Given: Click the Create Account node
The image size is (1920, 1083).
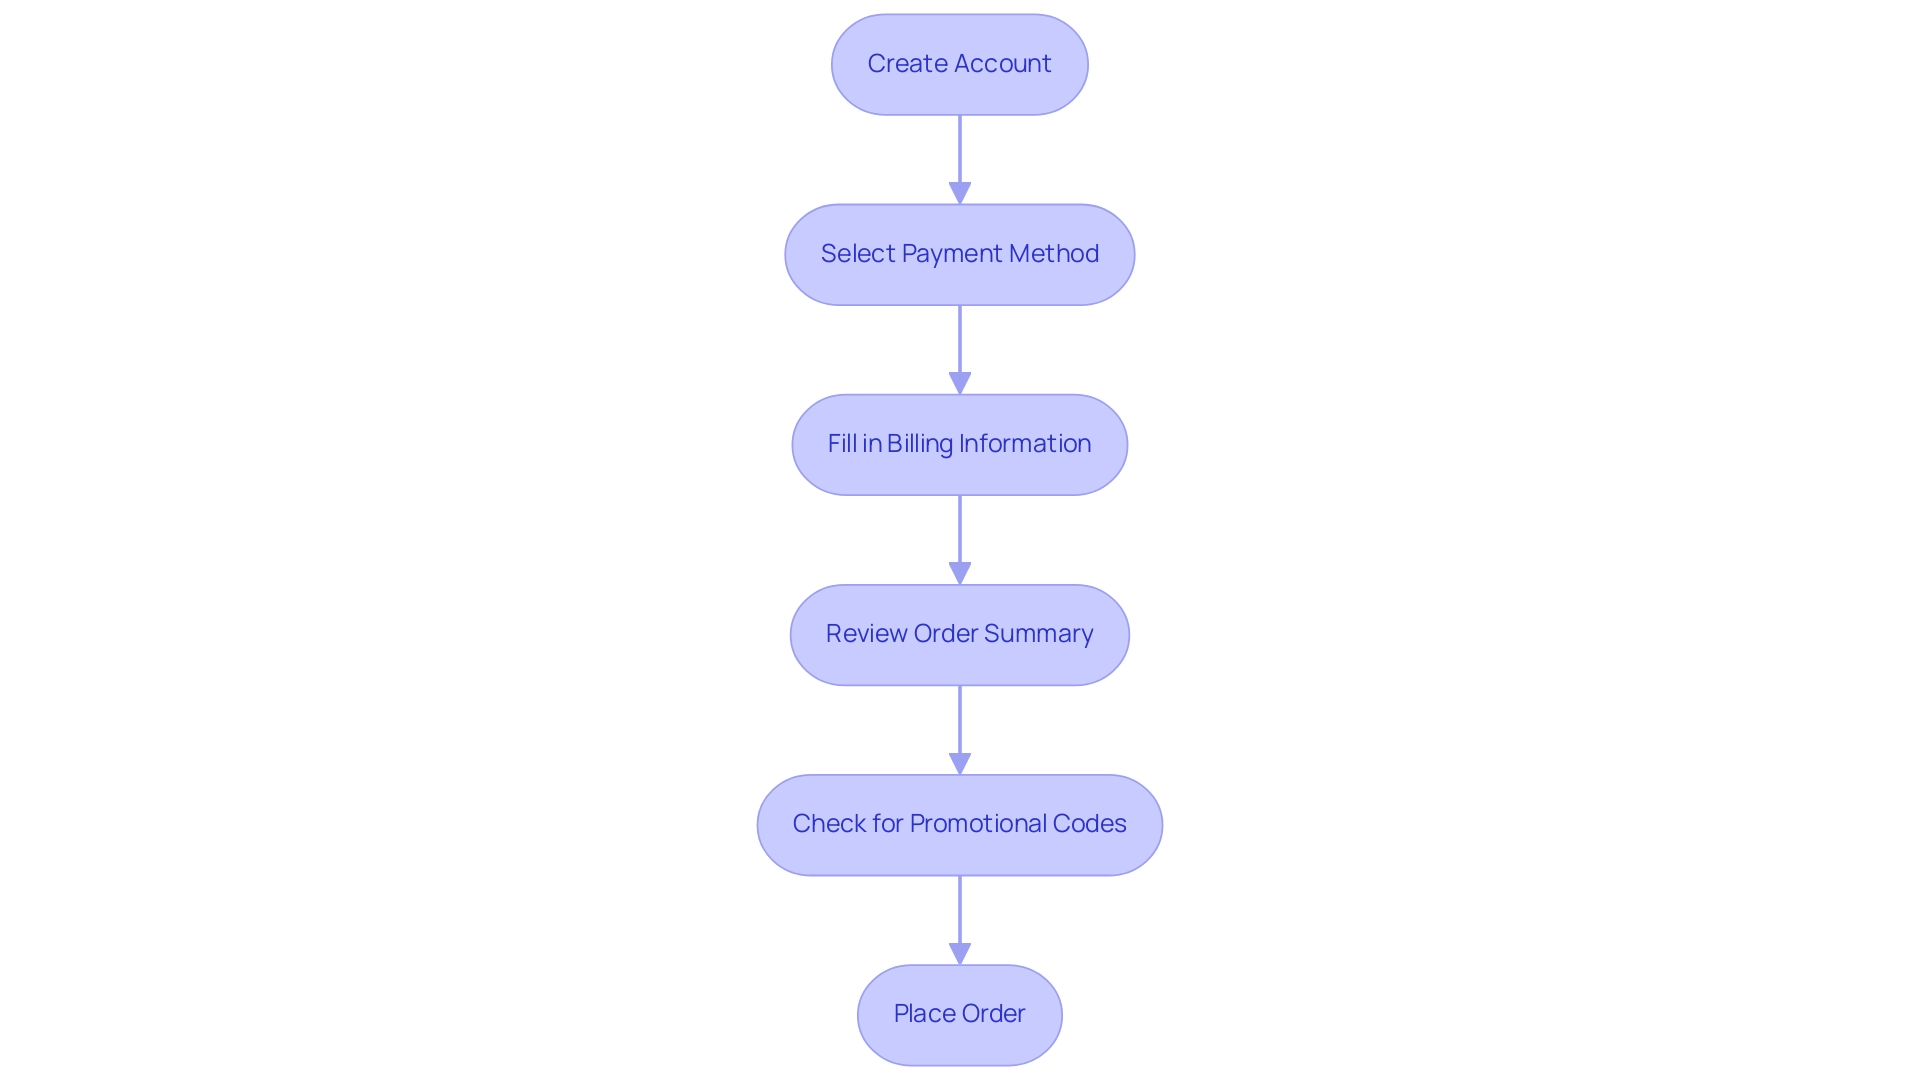Looking at the screenshot, I should (960, 63).
